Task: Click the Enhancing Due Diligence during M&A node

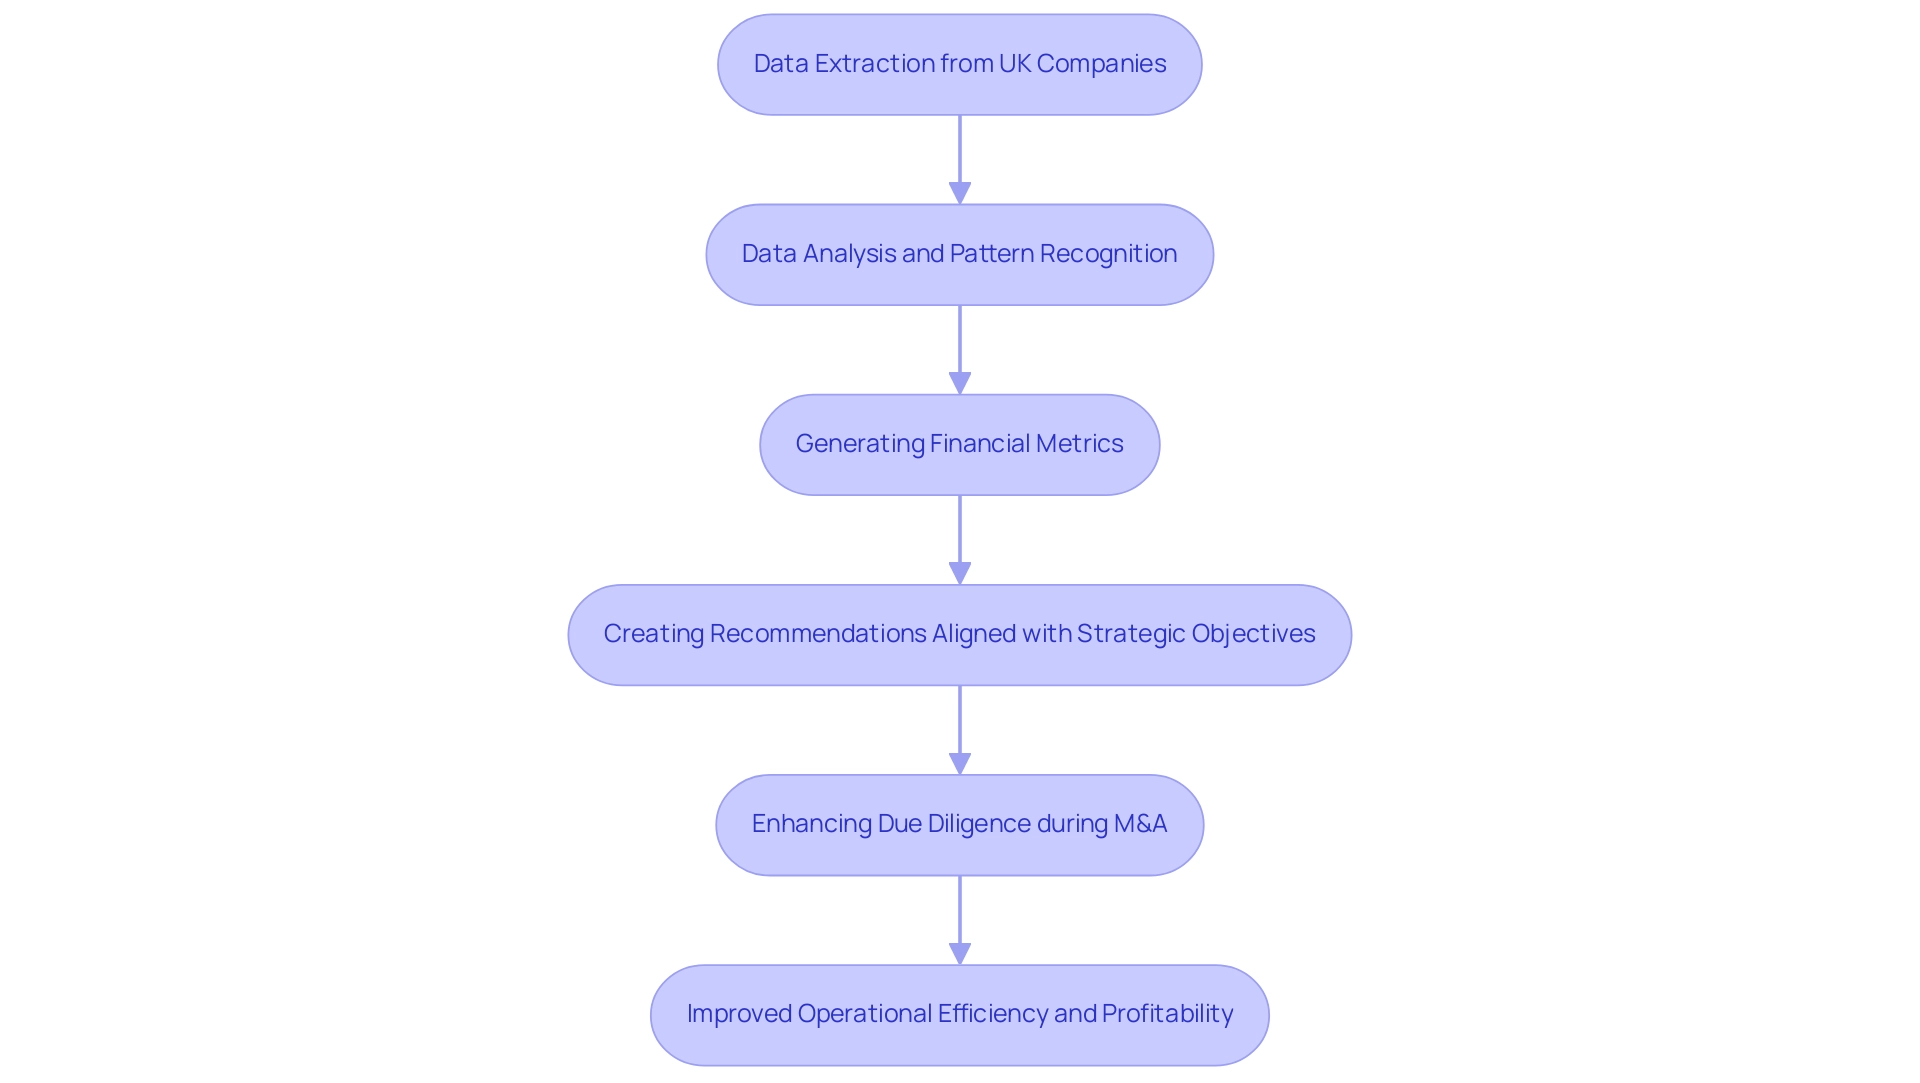Action: (x=959, y=823)
